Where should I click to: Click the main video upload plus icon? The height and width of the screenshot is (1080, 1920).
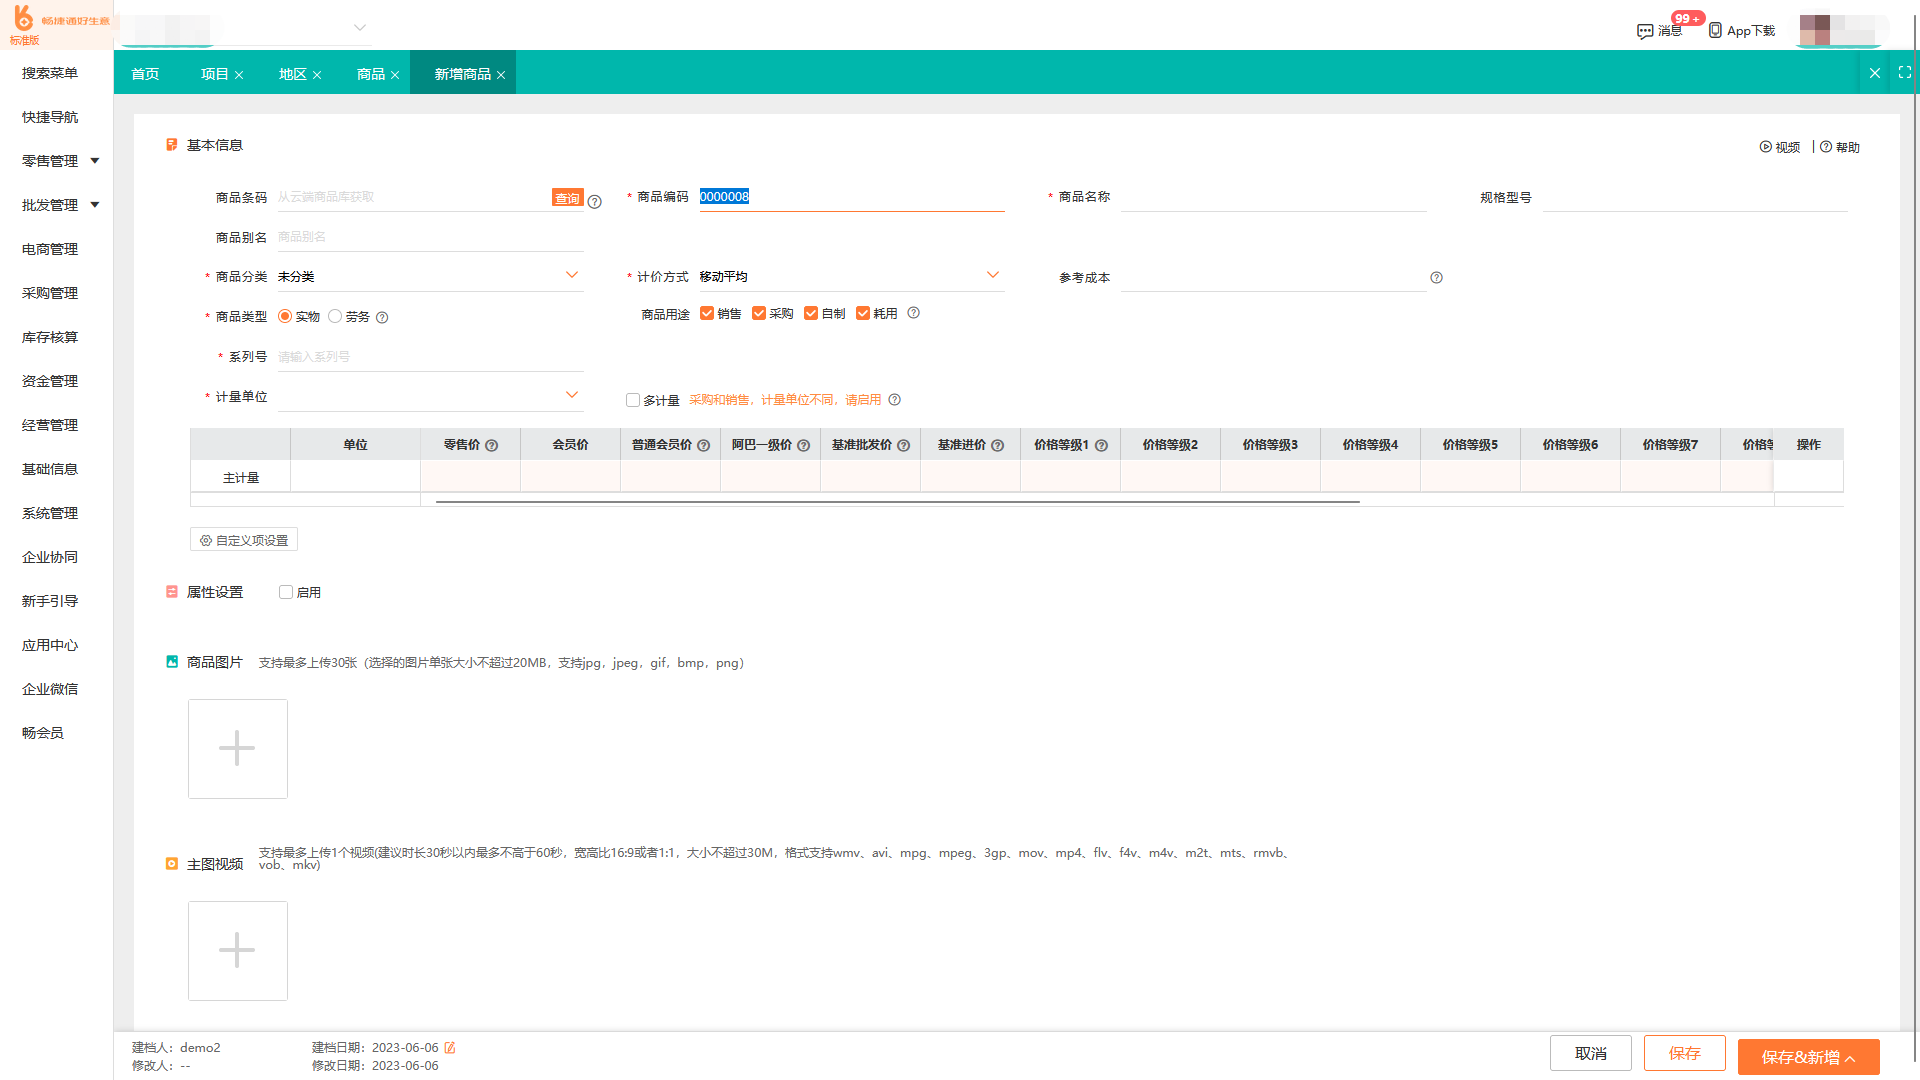239,948
